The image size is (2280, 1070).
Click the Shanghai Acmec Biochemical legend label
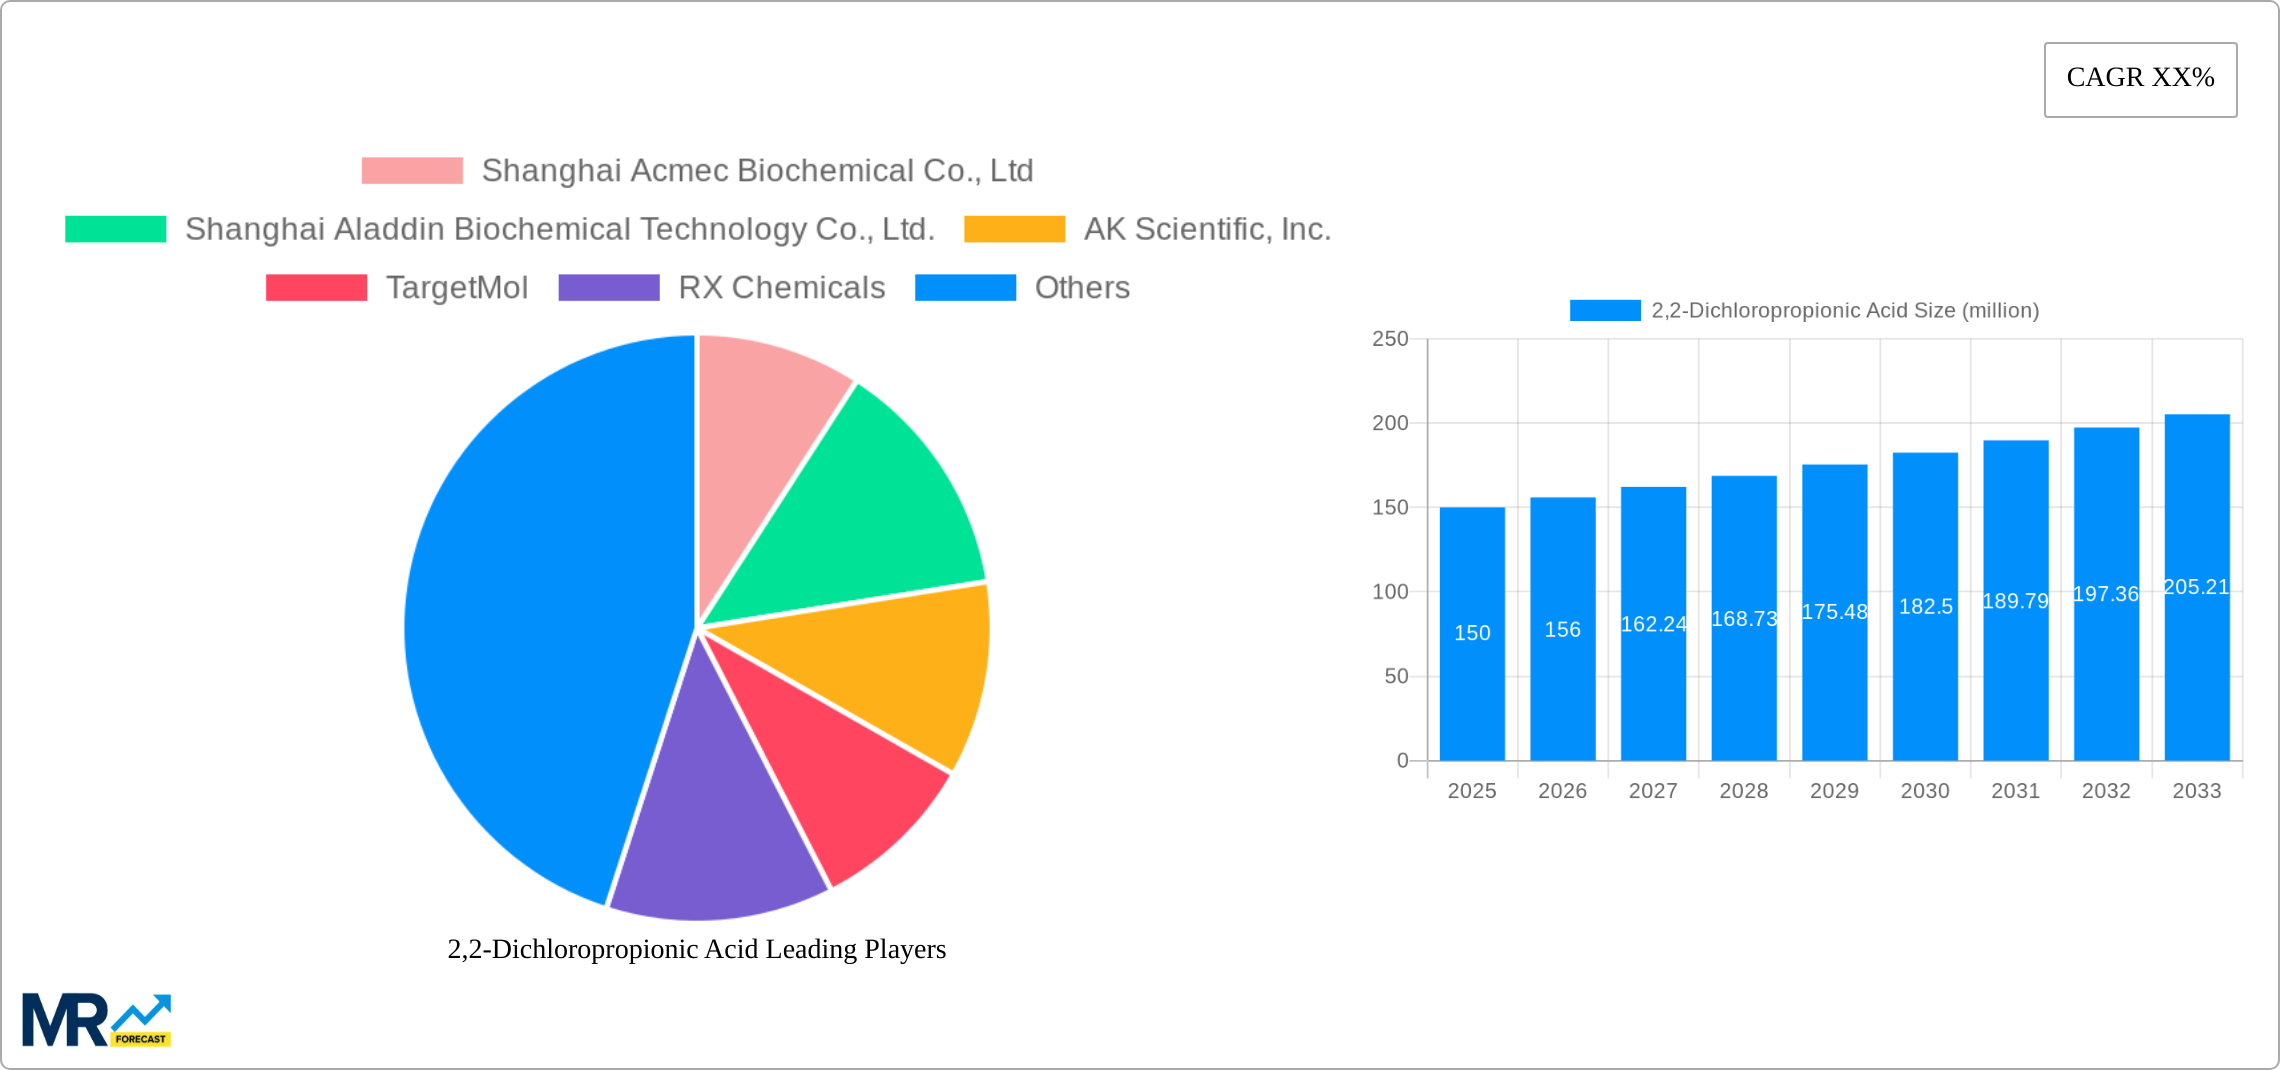pyautogui.click(x=759, y=170)
